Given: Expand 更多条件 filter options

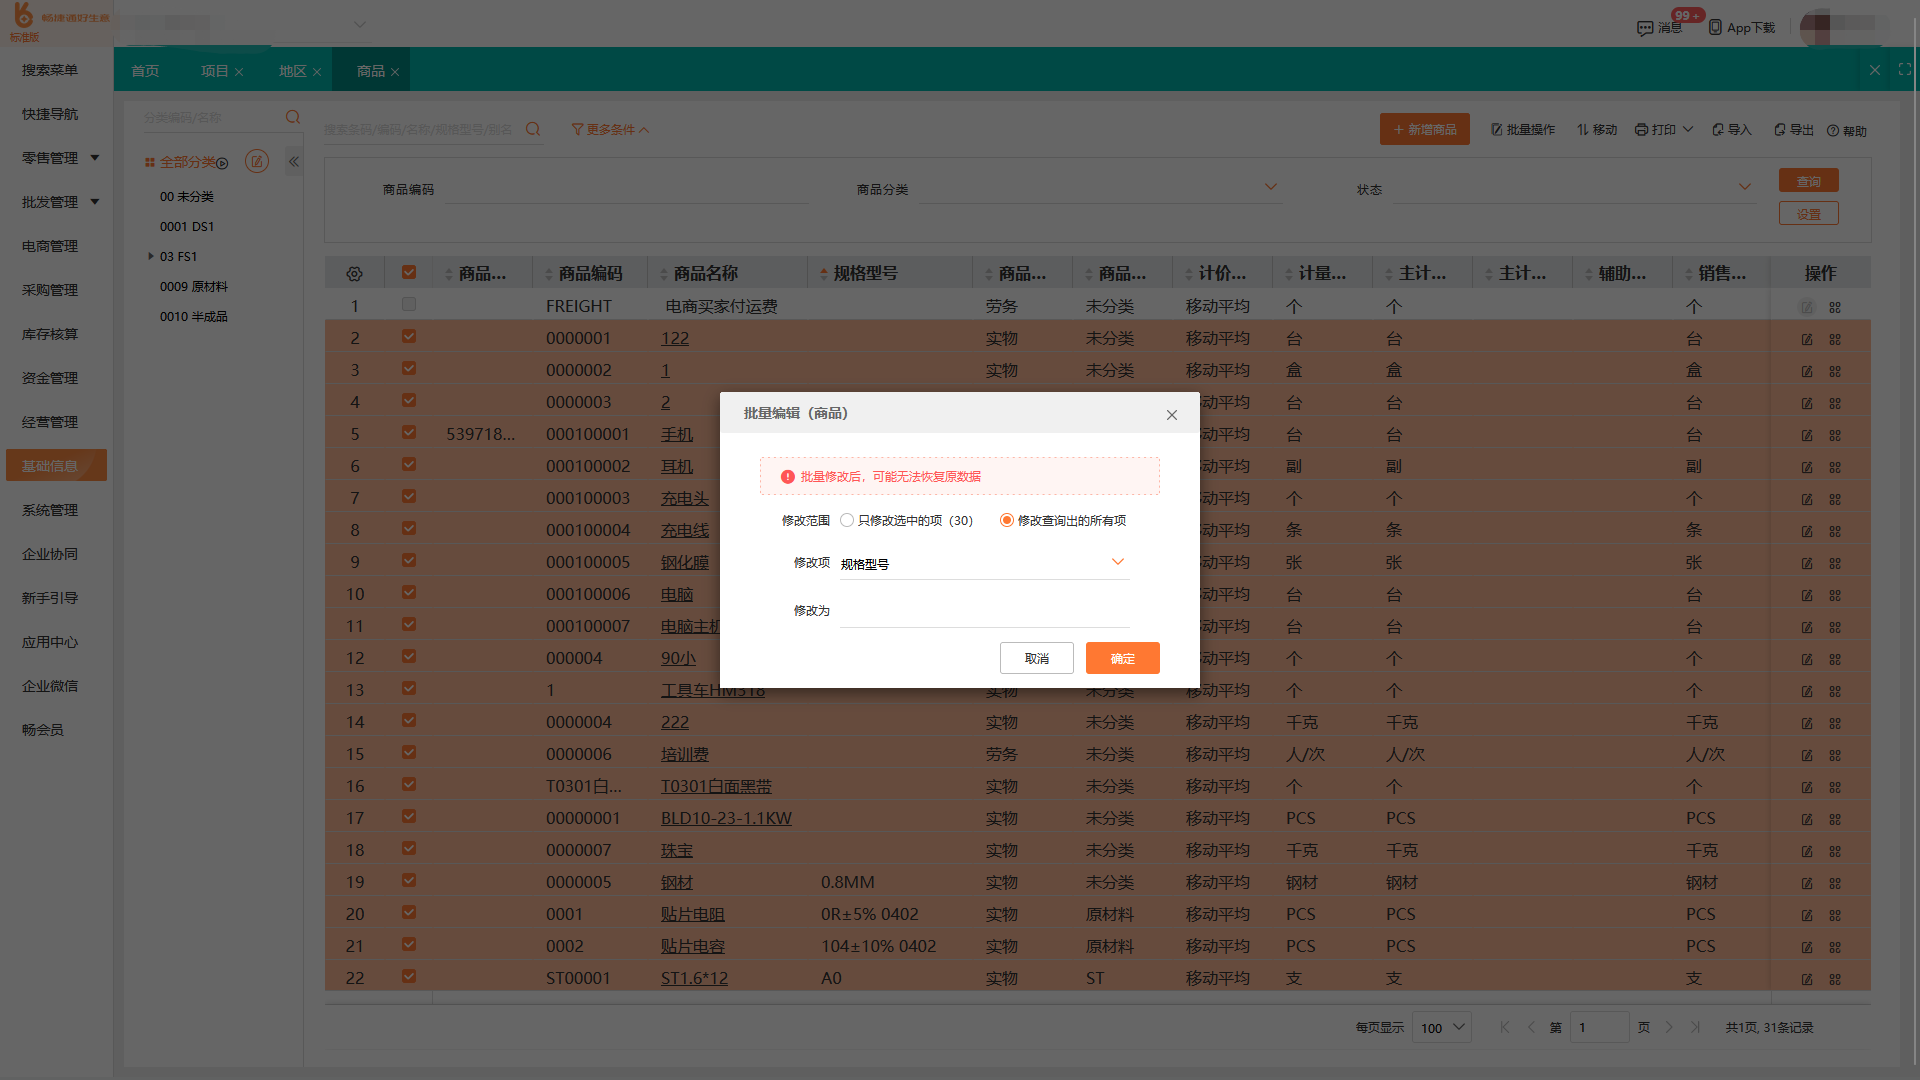Looking at the screenshot, I should pyautogui.click(x=611, y=128).
